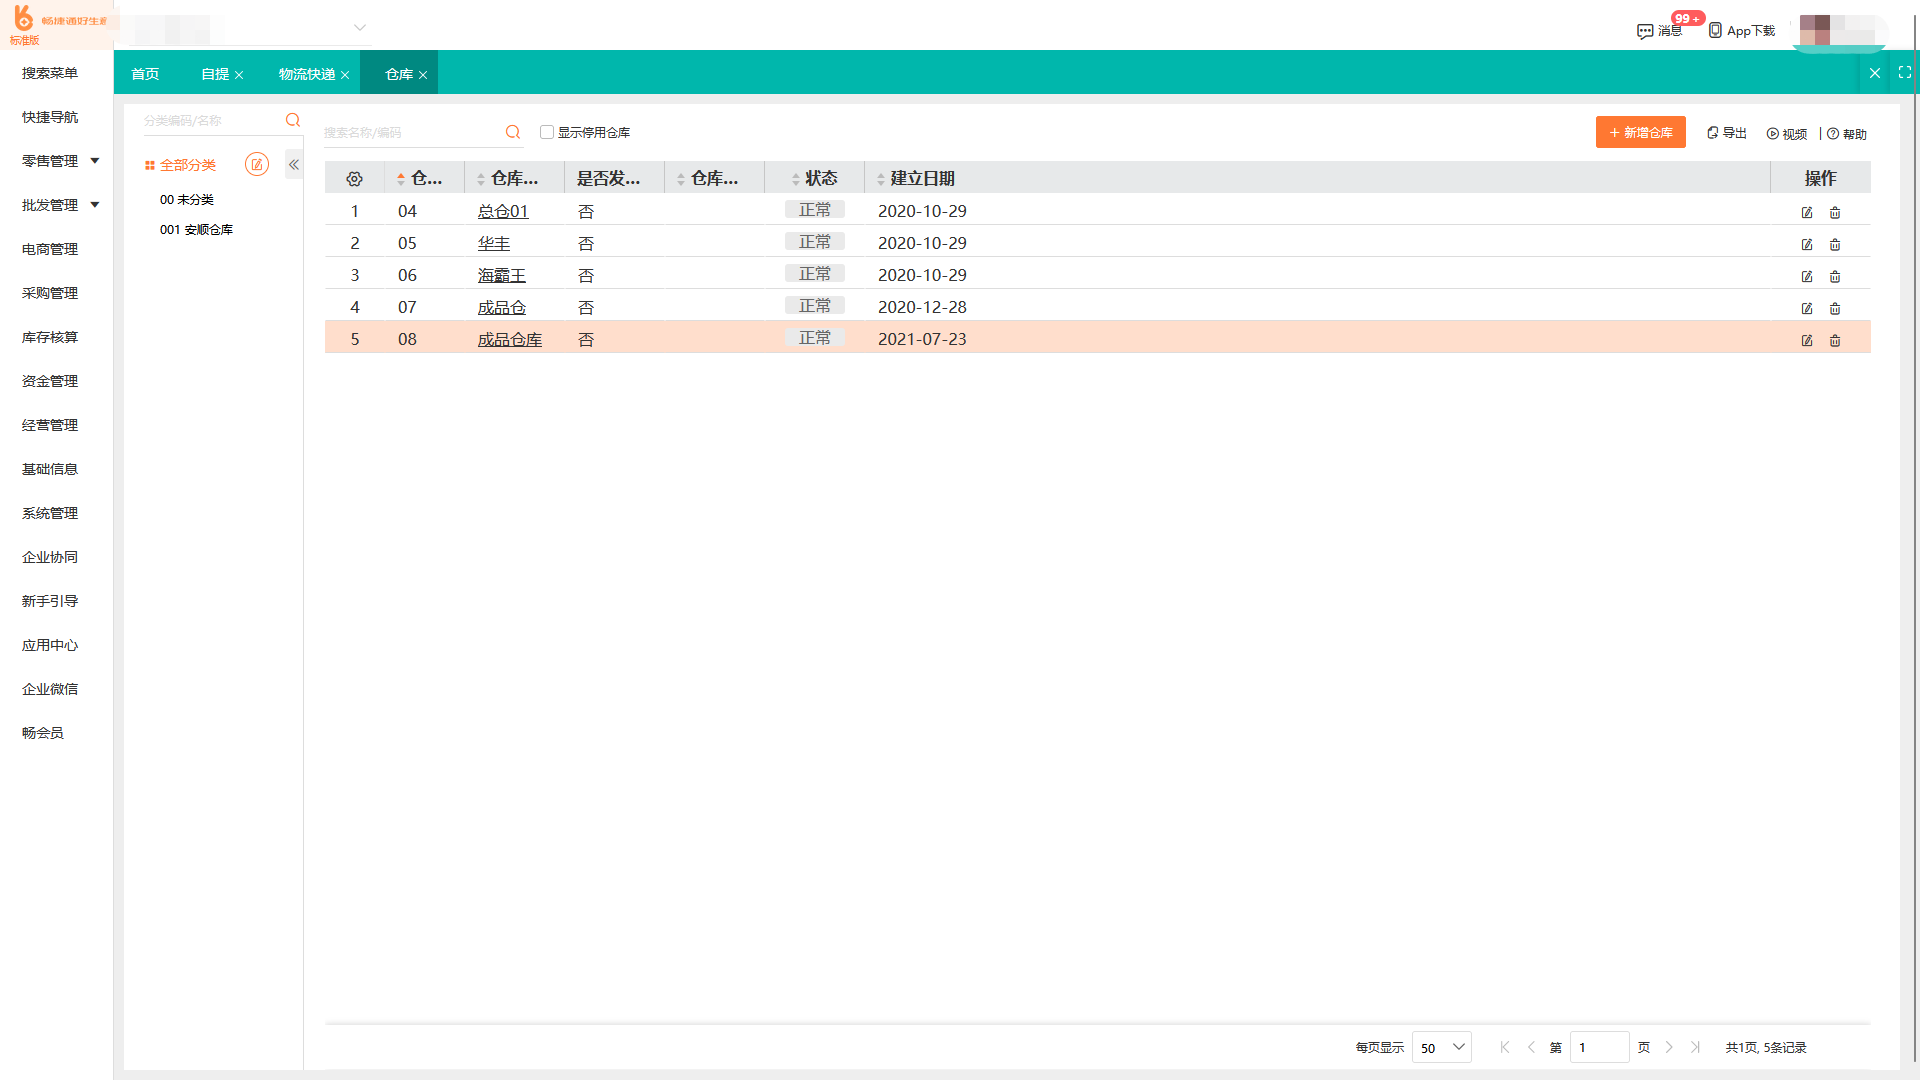The image size is (1920, 1080).
Task: Click the delete icon for 华丰 warehouse
Action: (1836, 243)
